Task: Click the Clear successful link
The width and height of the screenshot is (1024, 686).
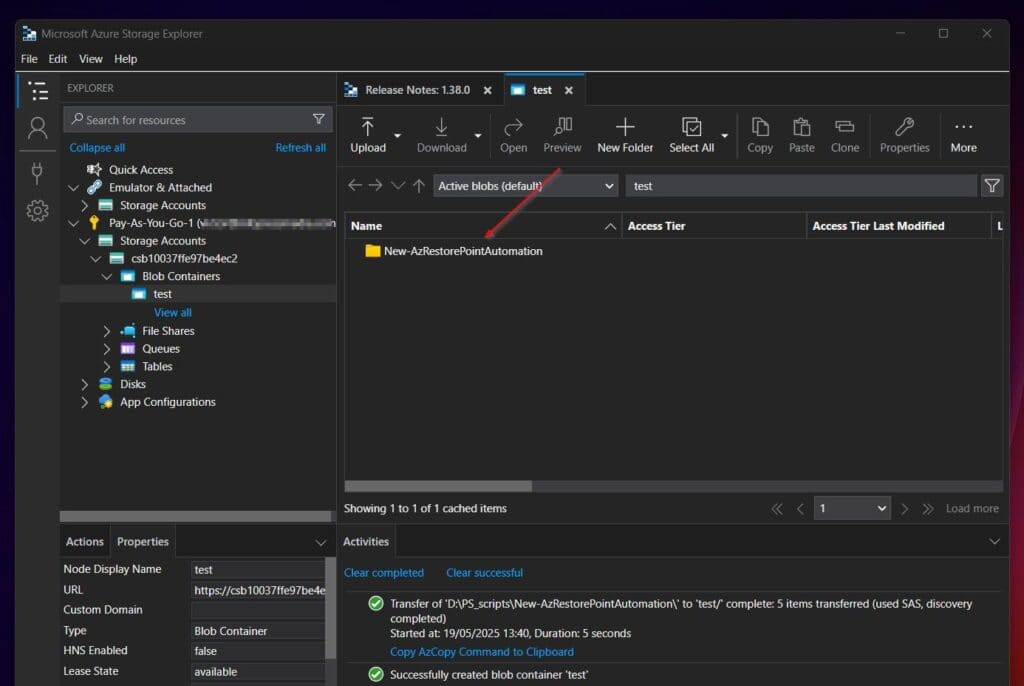Action: (485, 573)
